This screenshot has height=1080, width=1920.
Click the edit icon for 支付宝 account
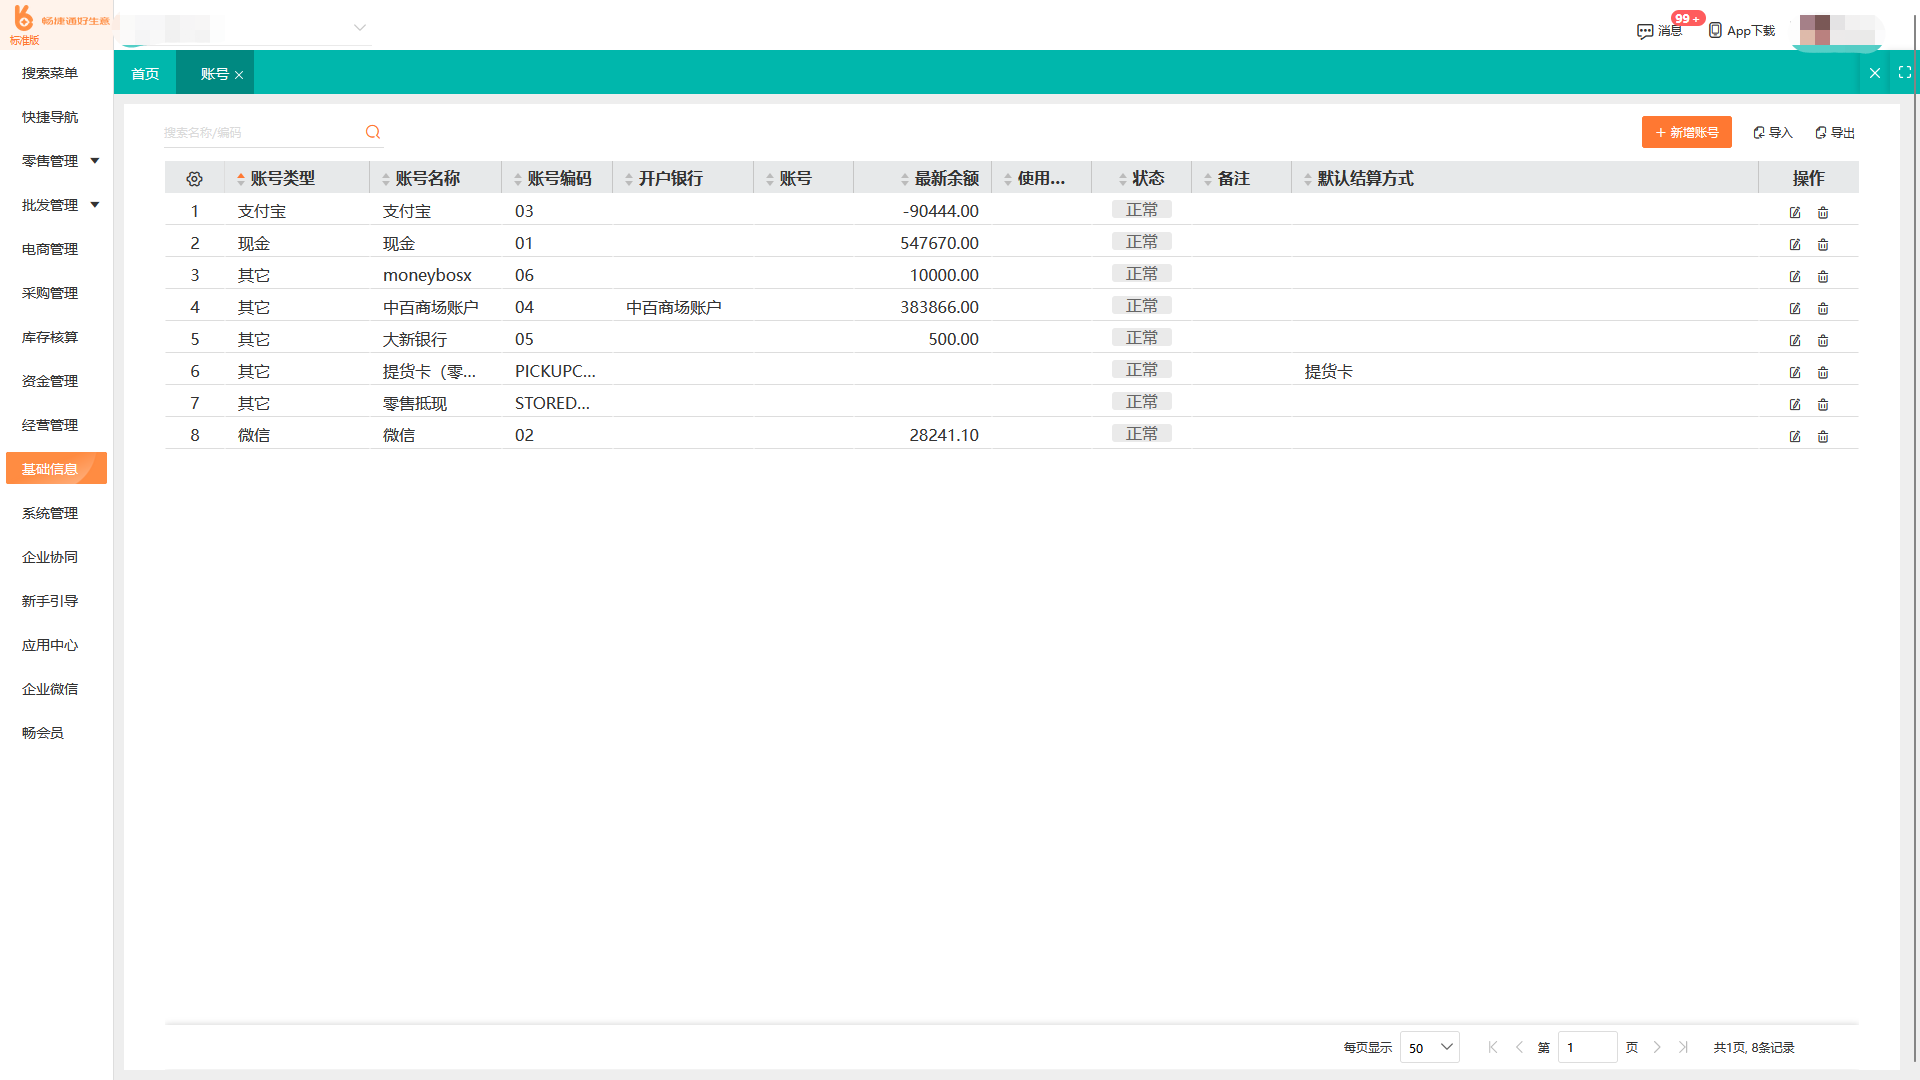click(1795, 211)
